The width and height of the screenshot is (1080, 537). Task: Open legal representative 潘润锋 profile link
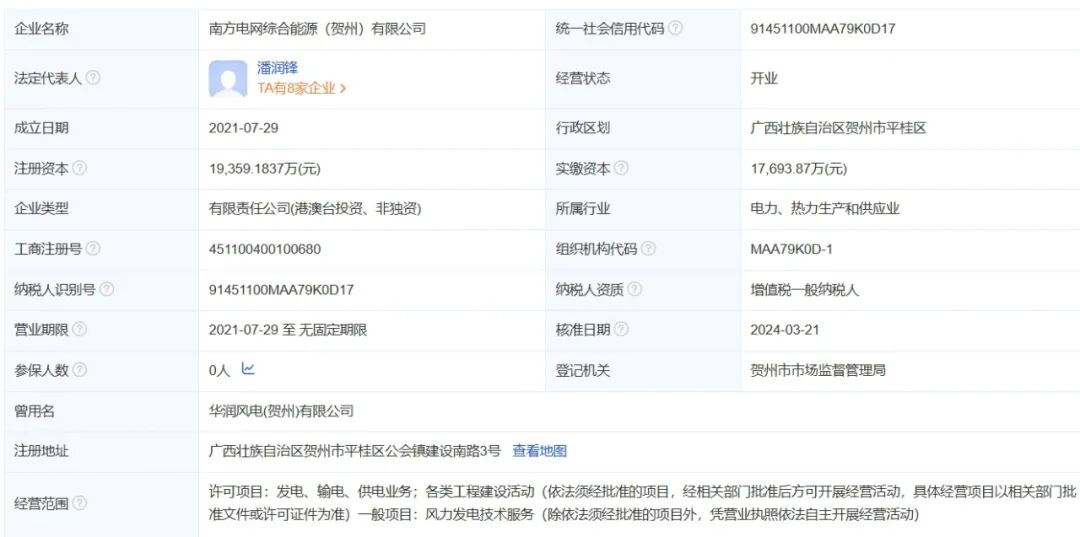pyautogui.click(x=278, y=68)
